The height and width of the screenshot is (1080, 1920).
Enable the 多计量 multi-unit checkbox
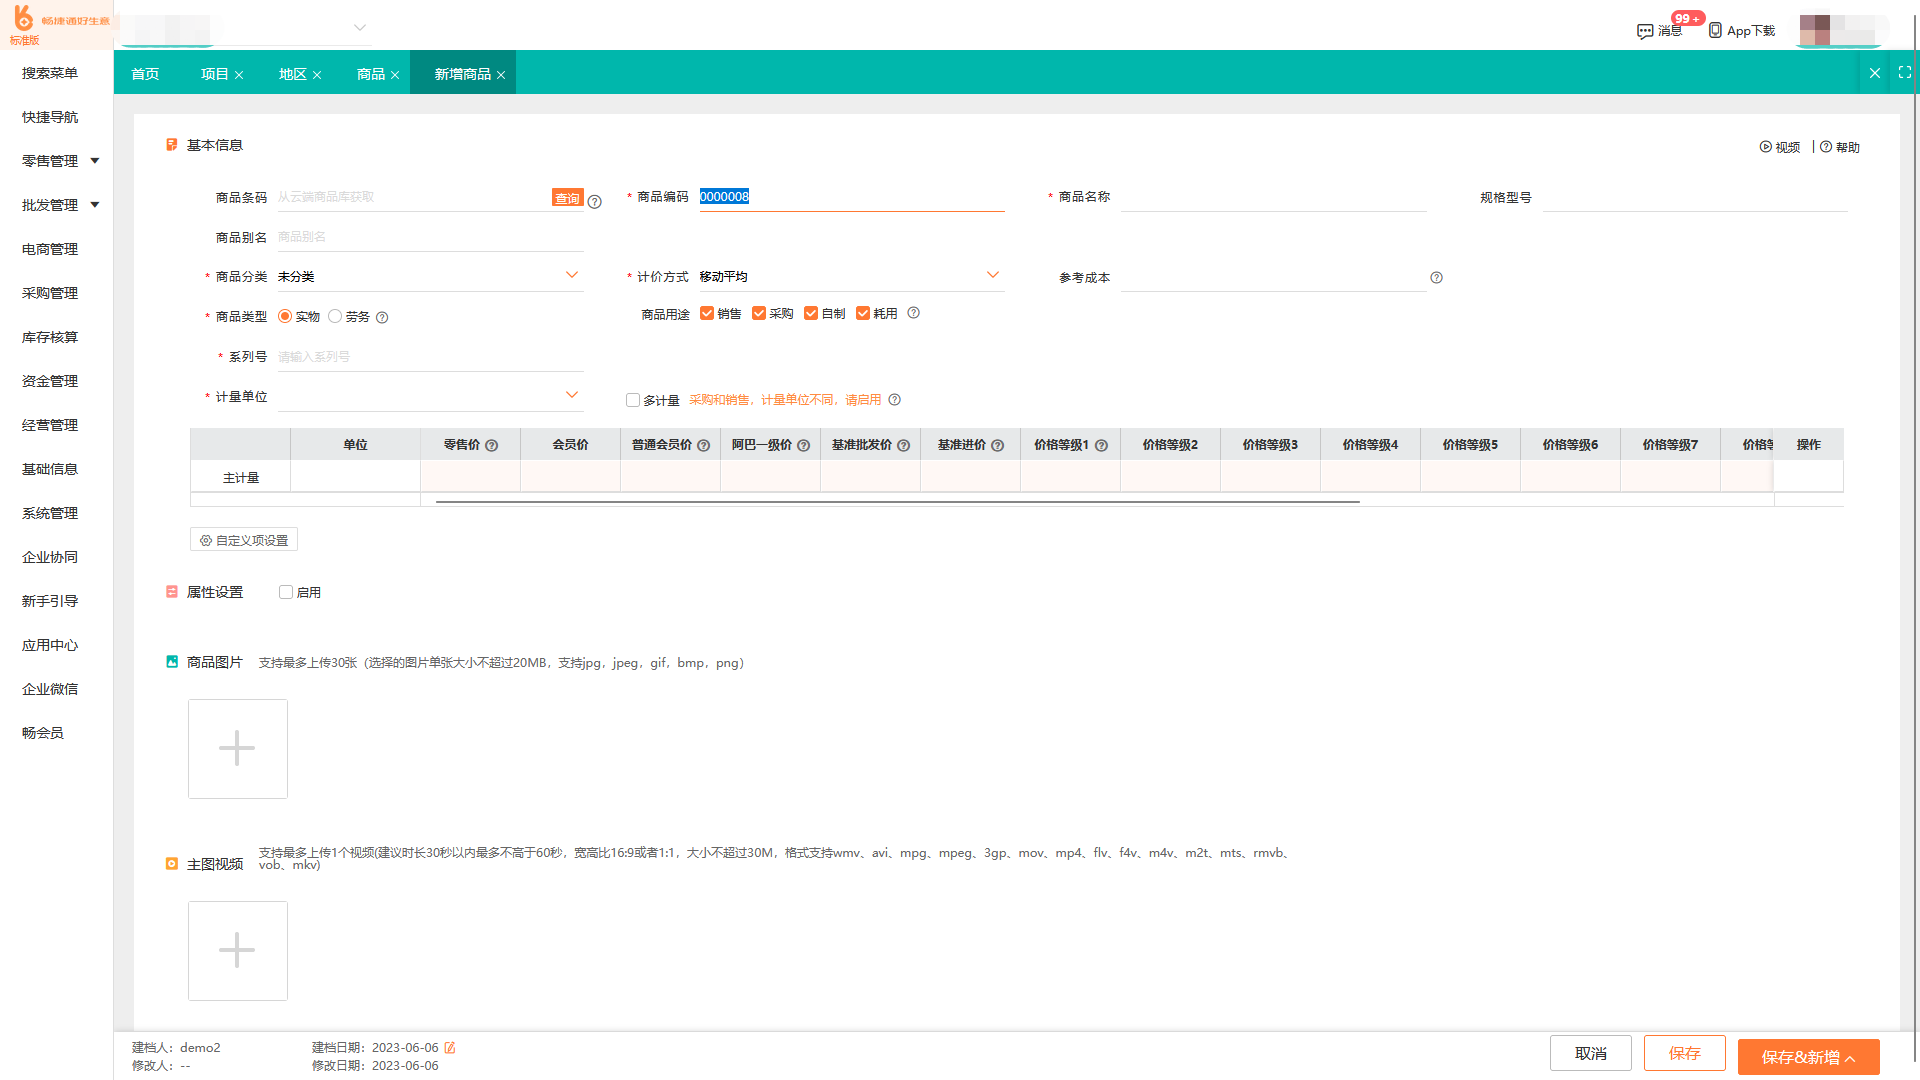point(632,398)
